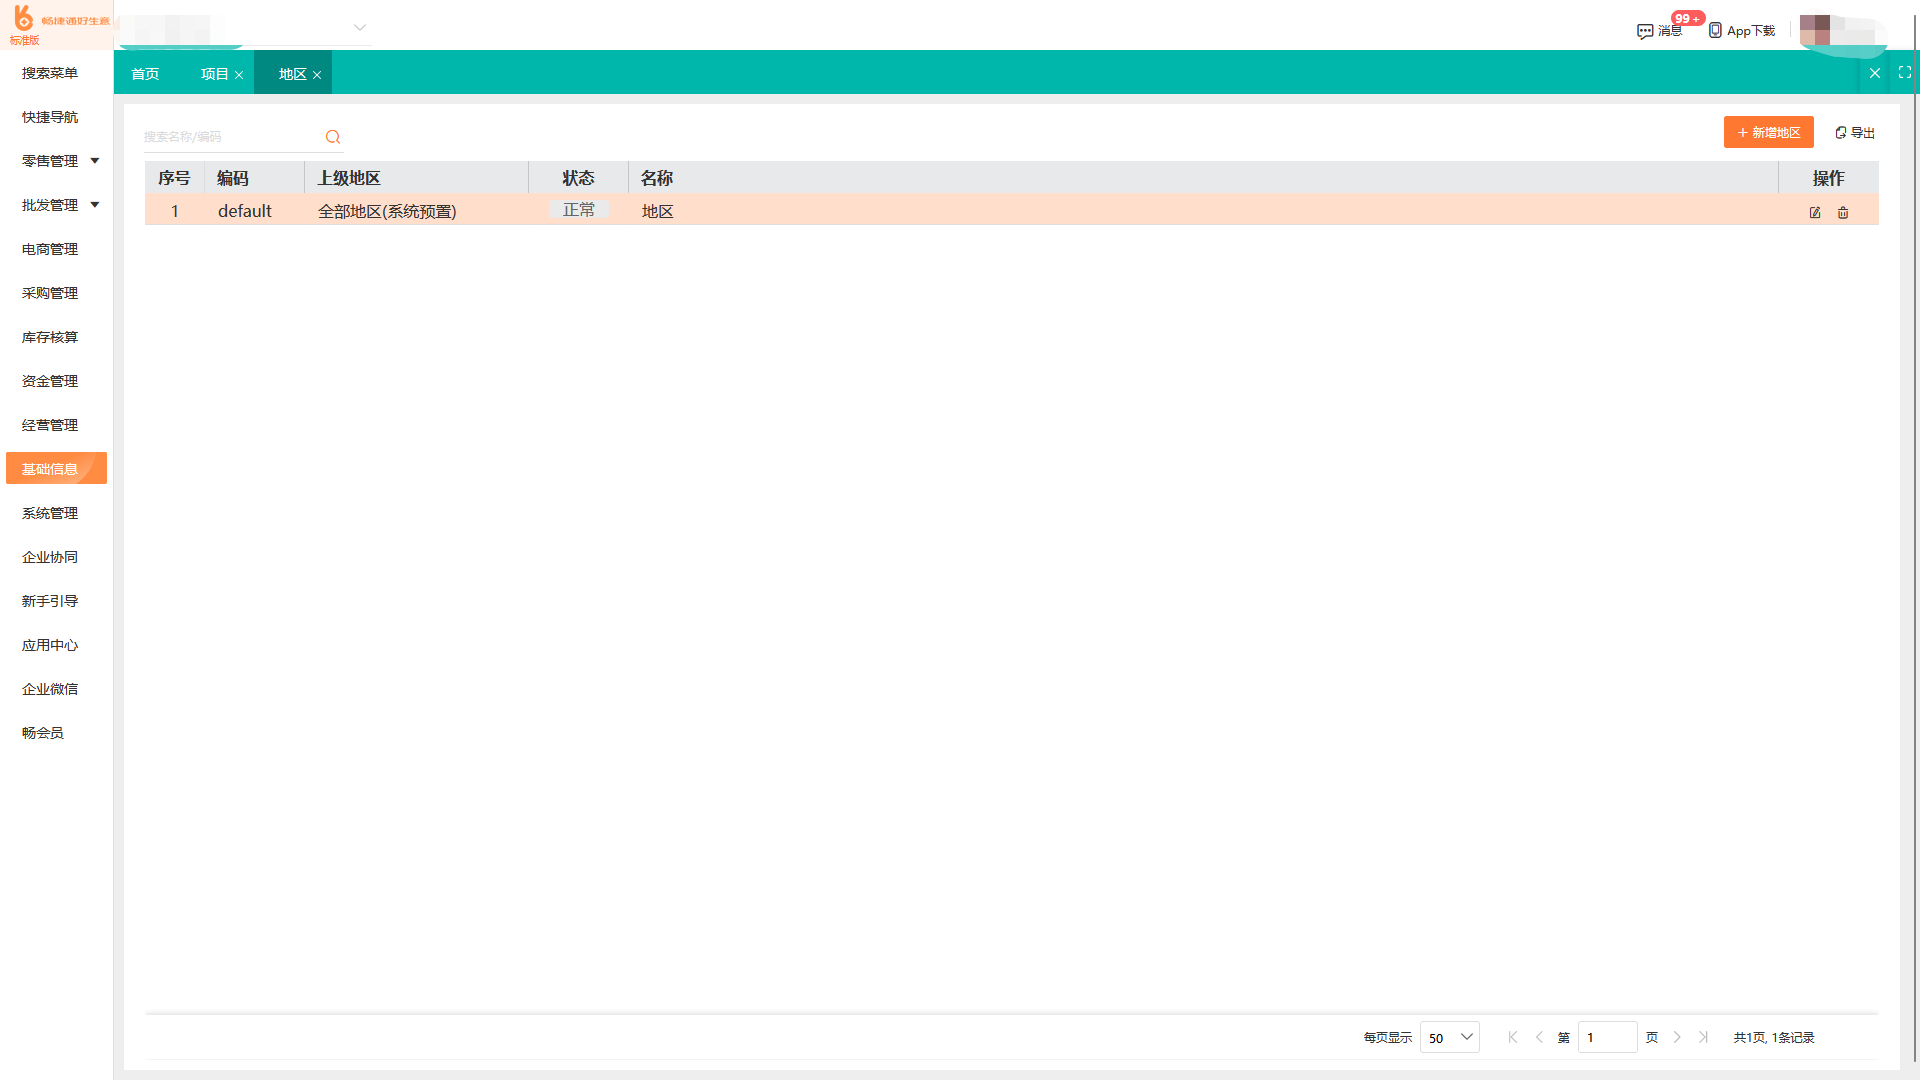The width and height of the screenshot is (1920, 1080).
Task: Click the user avatar icon top right
Action: pyautogui.click(x=1817, y=29)
